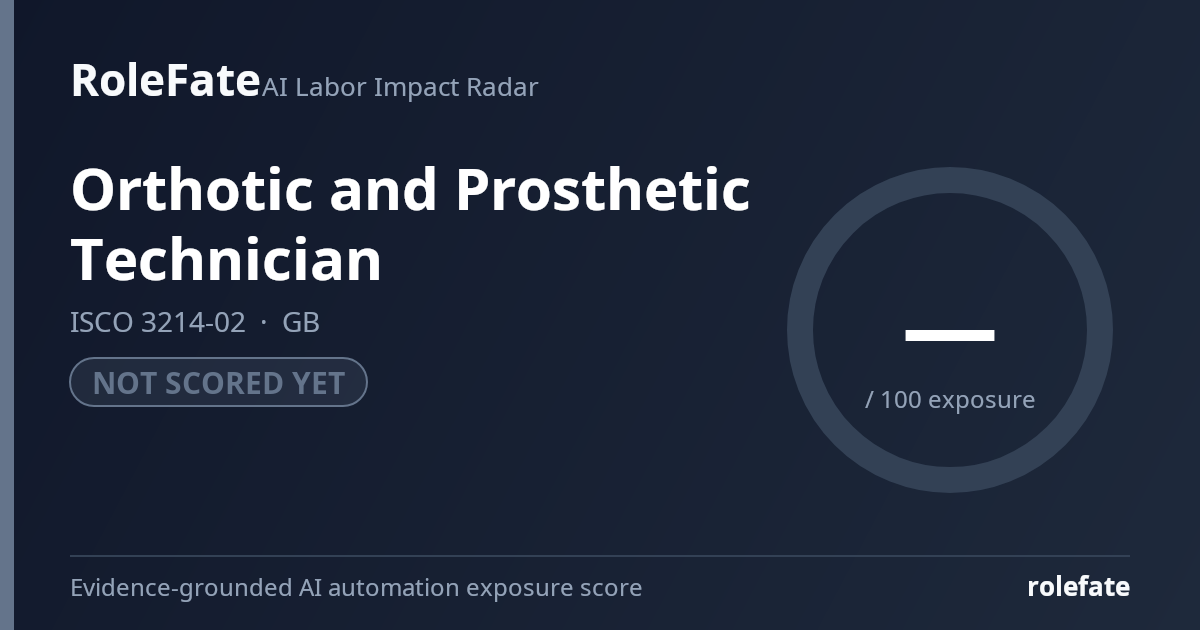The image size is (1200, 630).
Task: Click the Orthotic and Prosthetic title line
Action: click(410, 189)
